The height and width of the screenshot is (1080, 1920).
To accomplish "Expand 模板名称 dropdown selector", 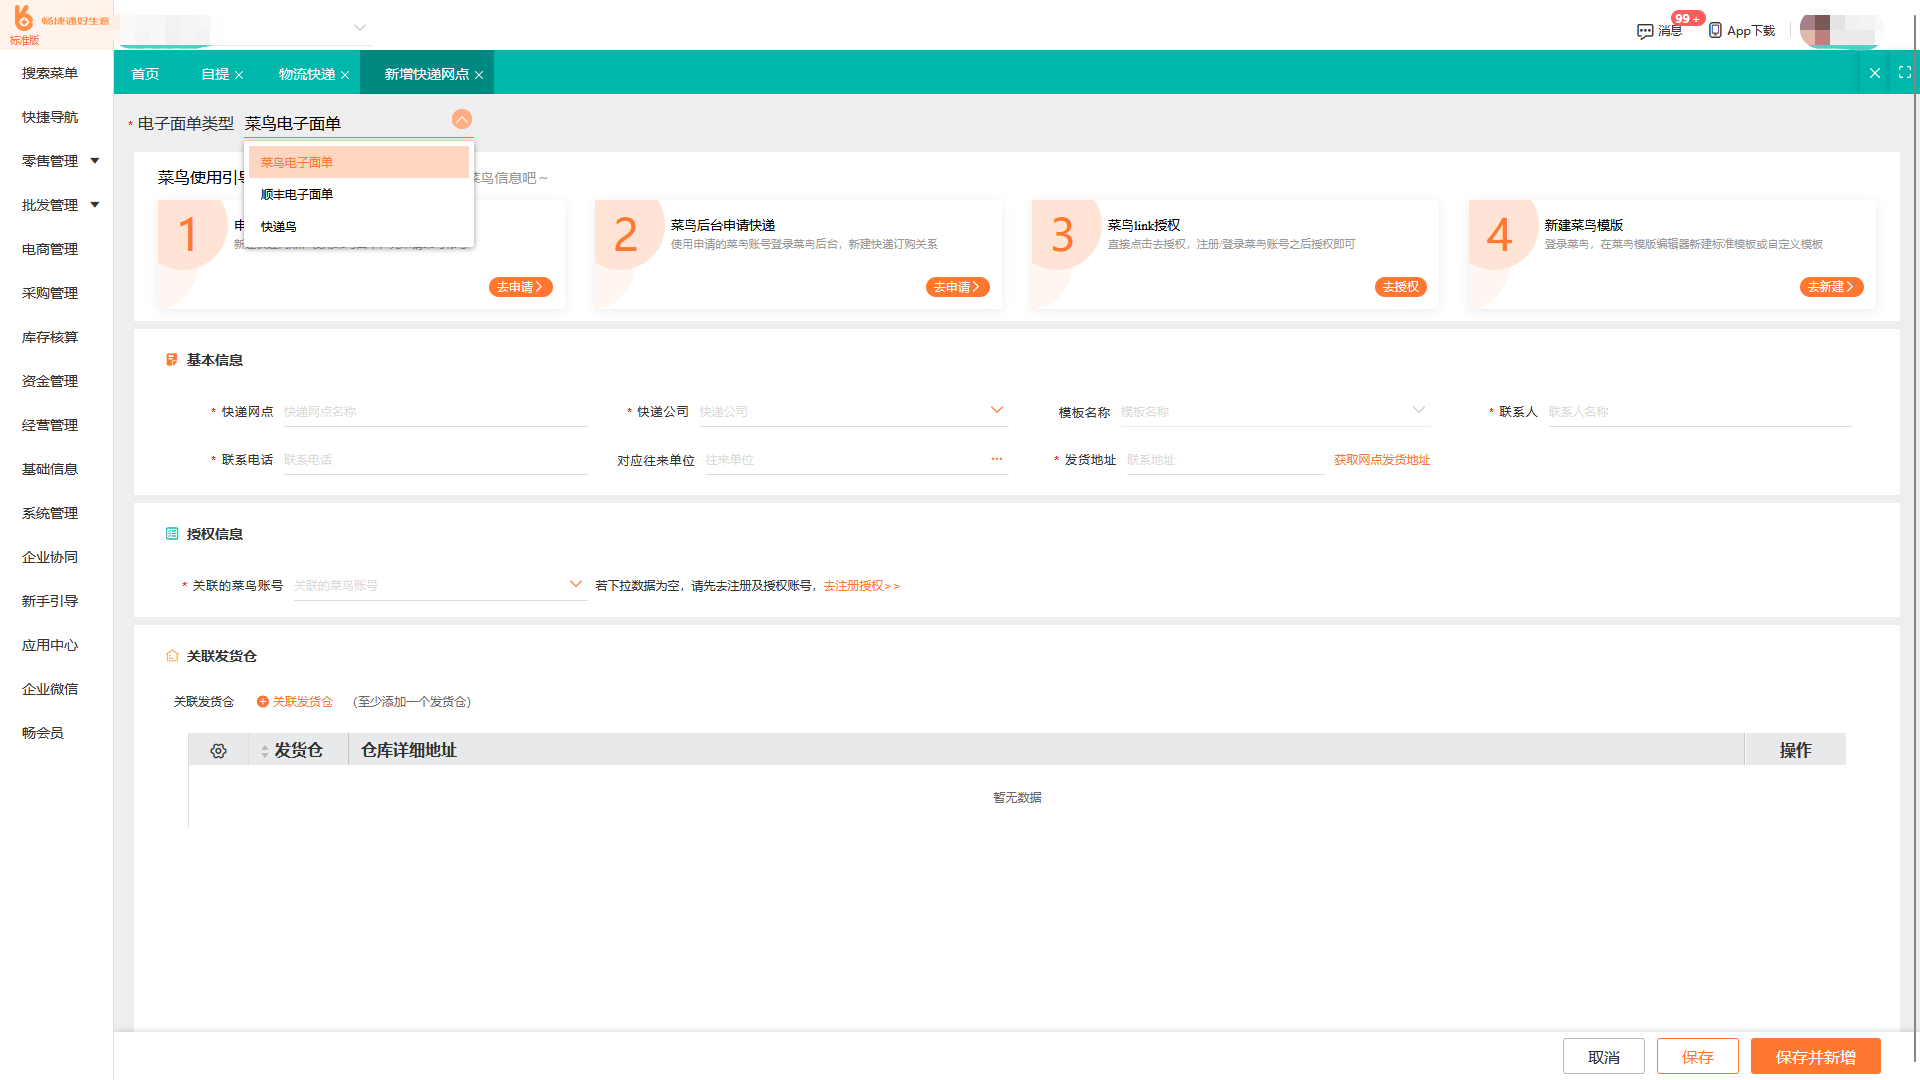I will tap(1422, 410).
